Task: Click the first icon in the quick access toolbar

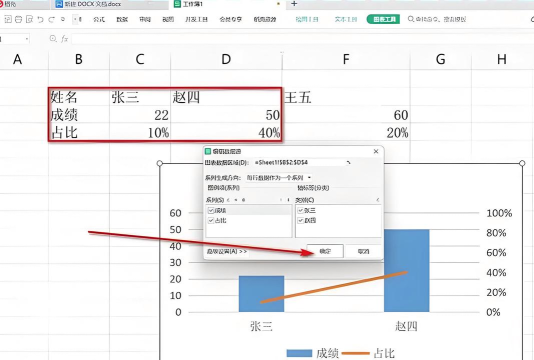Action: (8, 19)
